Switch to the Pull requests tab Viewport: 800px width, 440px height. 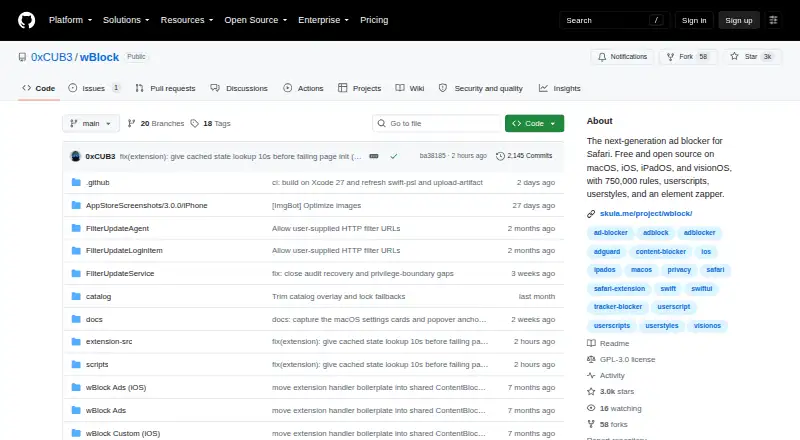pos(165,88)
